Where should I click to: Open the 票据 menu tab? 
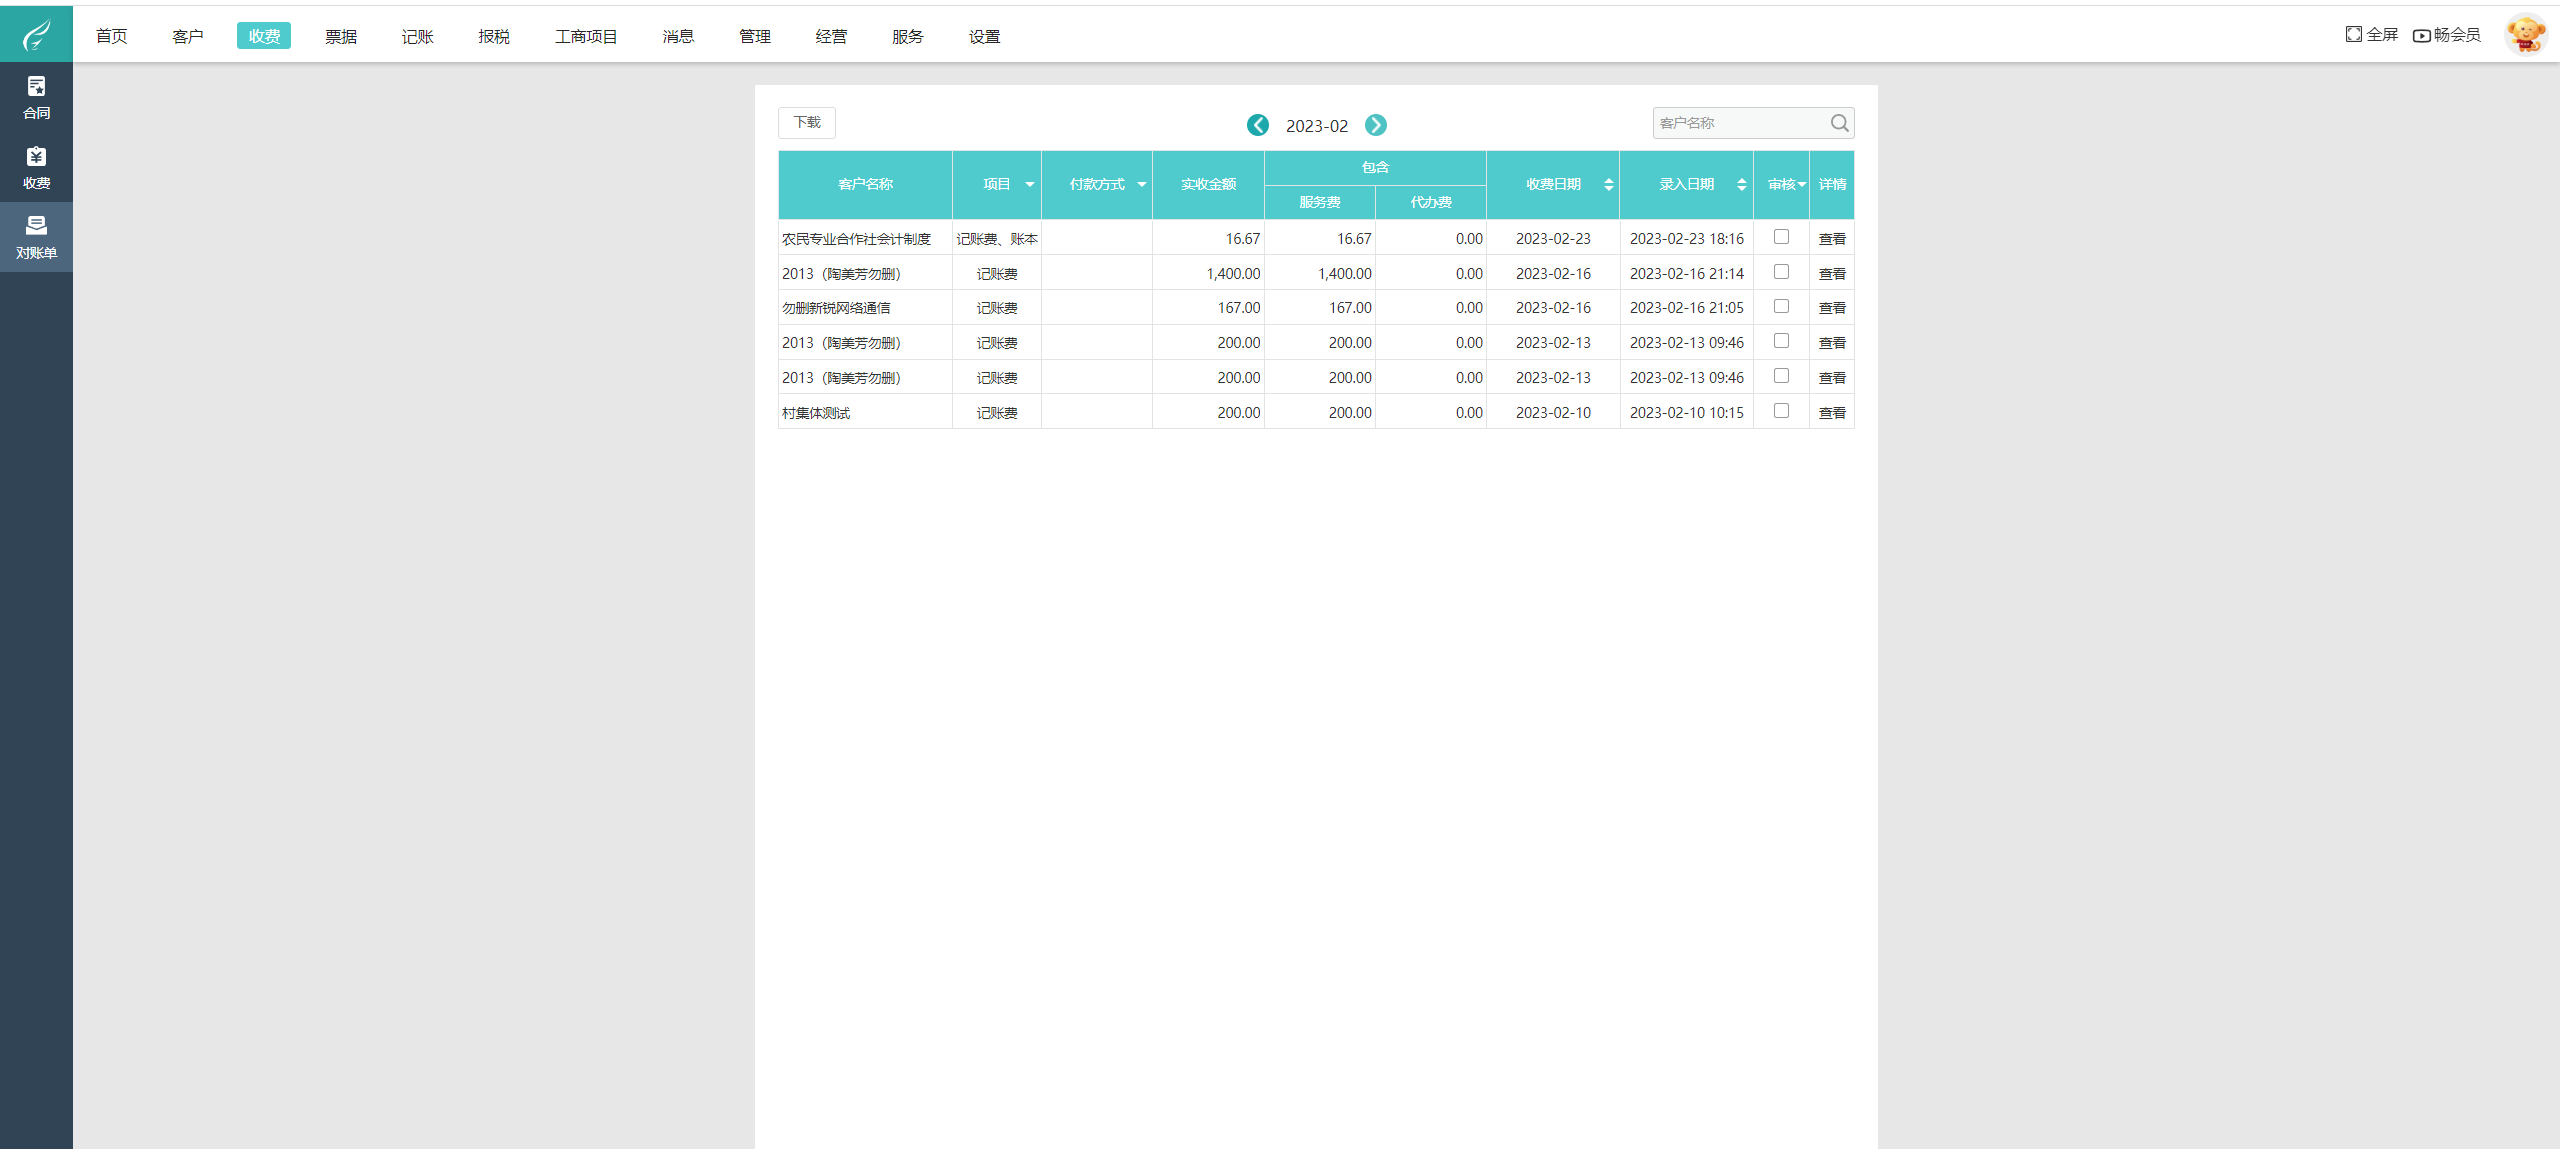pos(340,34)
